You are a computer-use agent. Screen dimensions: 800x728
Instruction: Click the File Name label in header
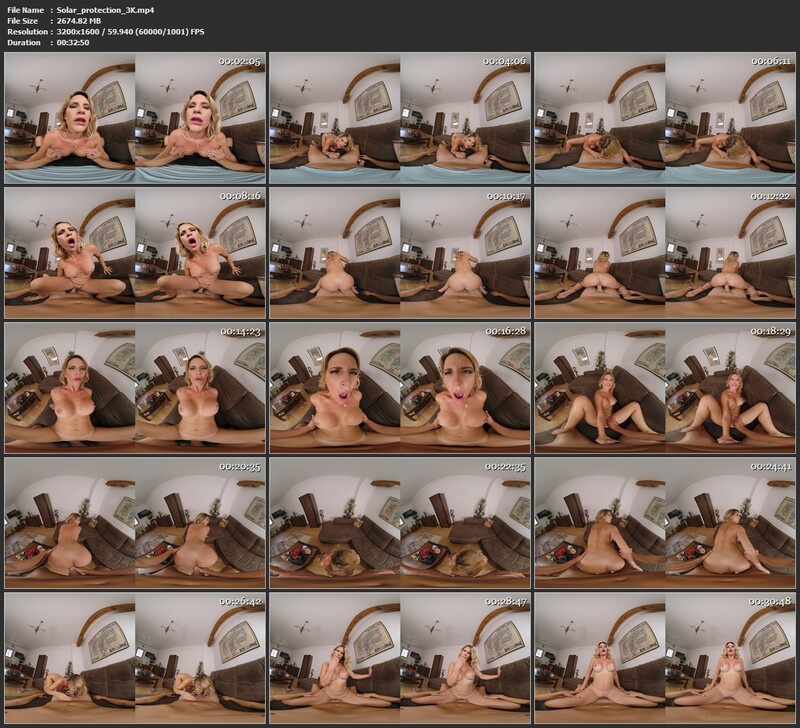(x=27, y=9)
